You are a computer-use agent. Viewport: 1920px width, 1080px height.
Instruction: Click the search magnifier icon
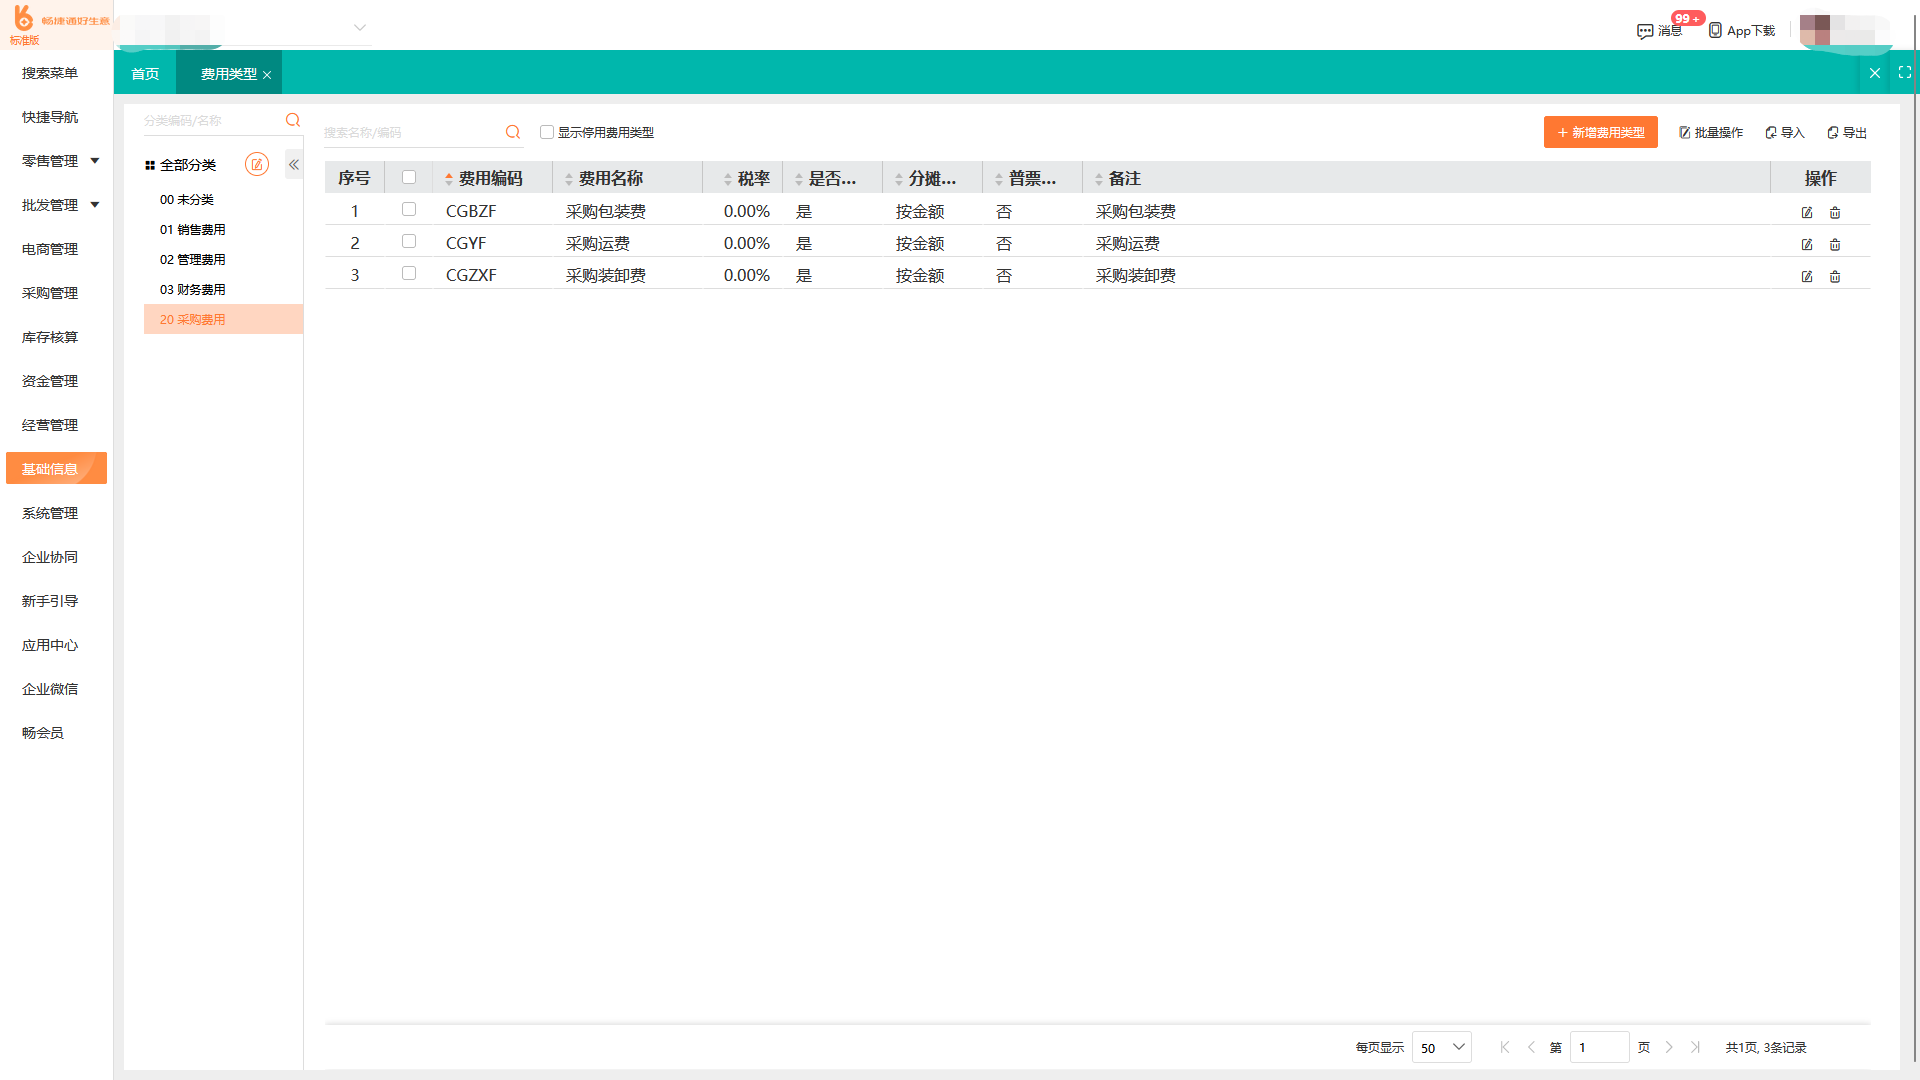tap(293, 120)
